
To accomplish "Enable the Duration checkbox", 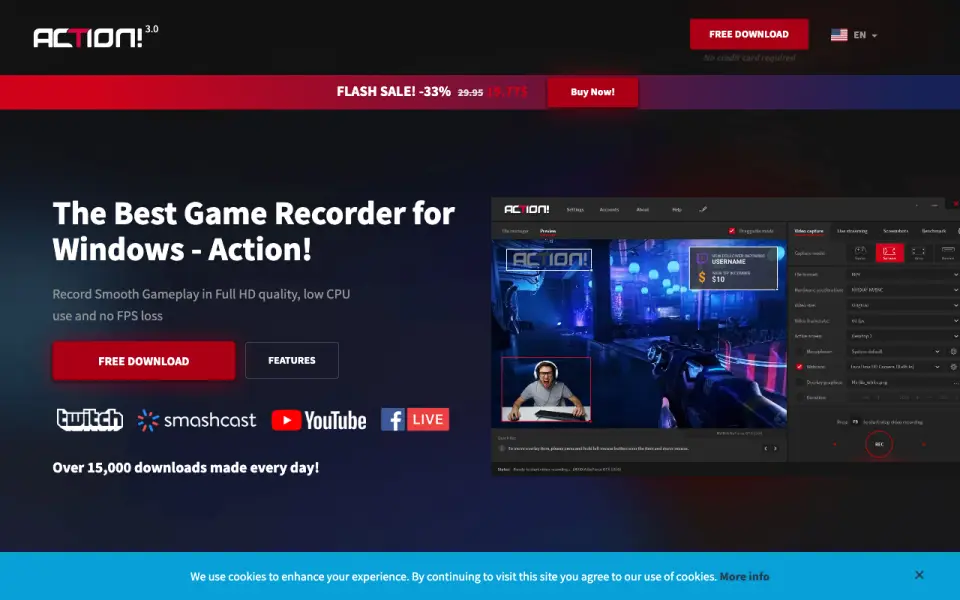I will pos(799,397).
